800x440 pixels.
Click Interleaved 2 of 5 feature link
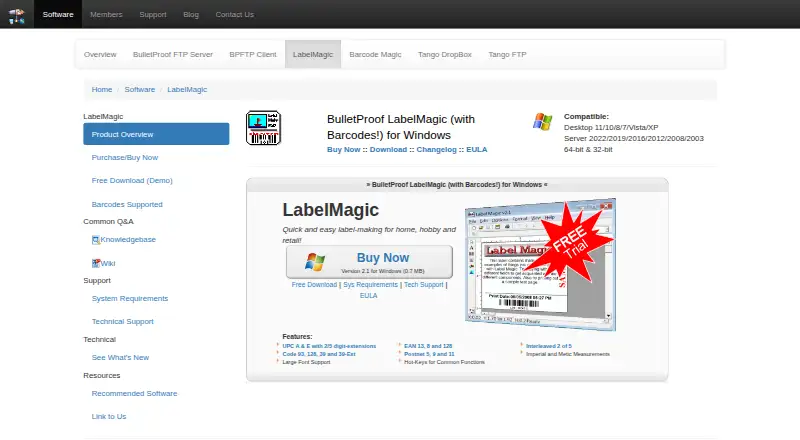tap(549, 346)
